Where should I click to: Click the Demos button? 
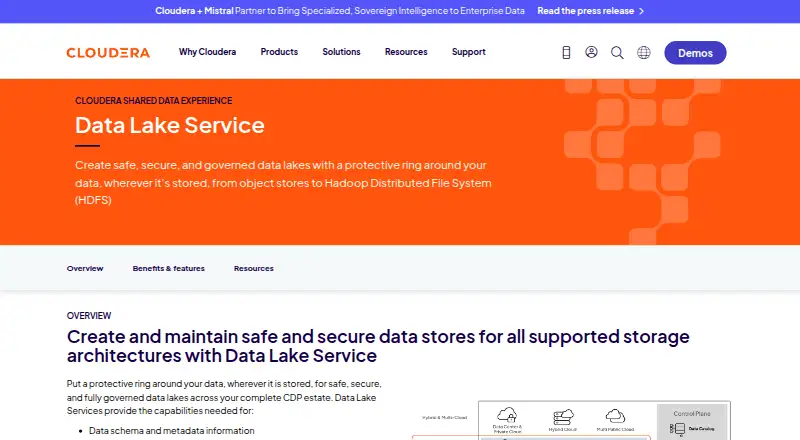(x=695, y=53)
